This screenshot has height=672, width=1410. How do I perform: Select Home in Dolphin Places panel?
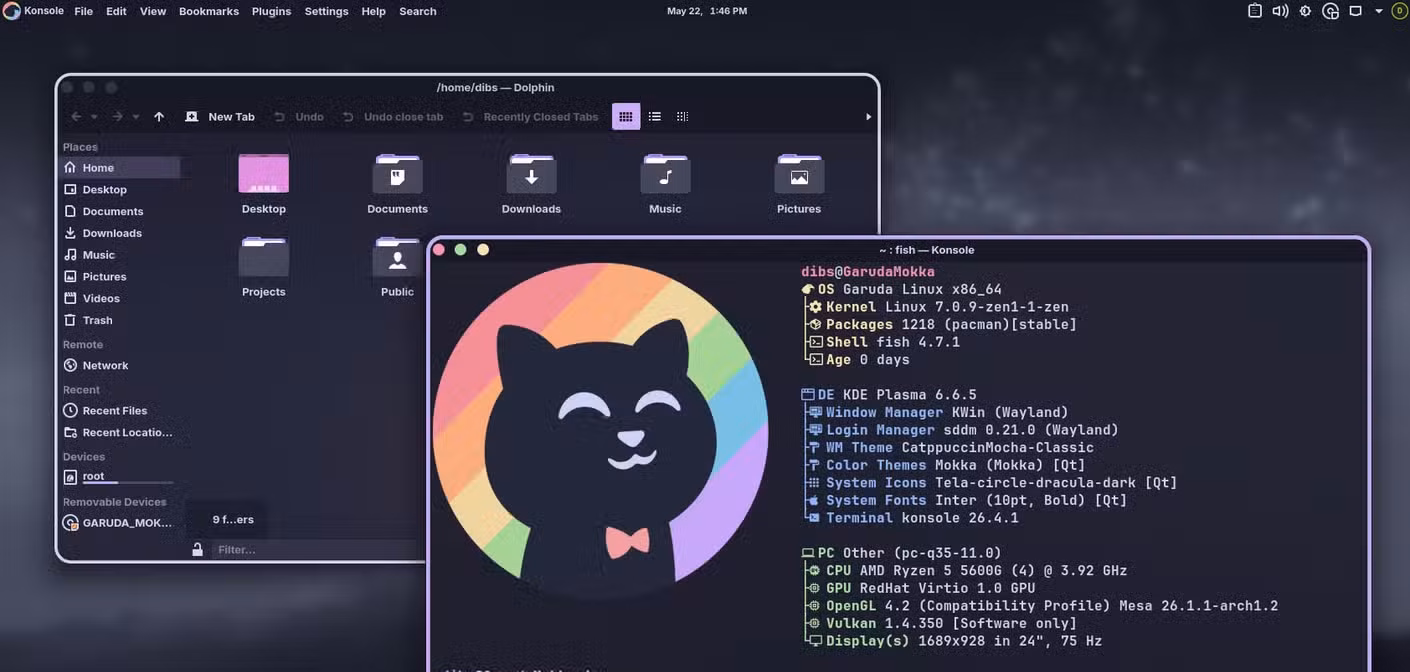[x=120, y=168]
